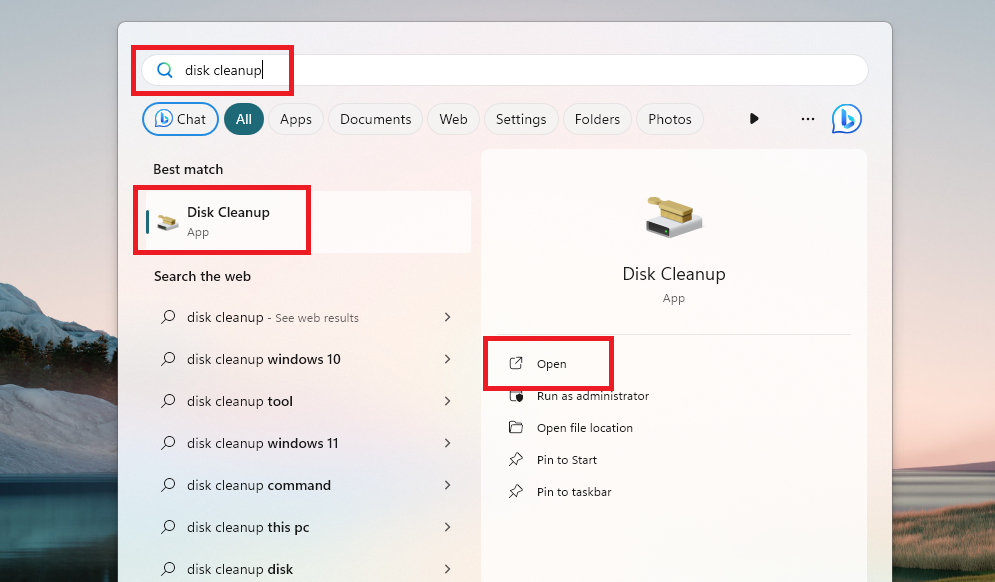Switch to the Settings filter tab
Image resolution: width=995 pixels, height=582 pixels.
521,119
